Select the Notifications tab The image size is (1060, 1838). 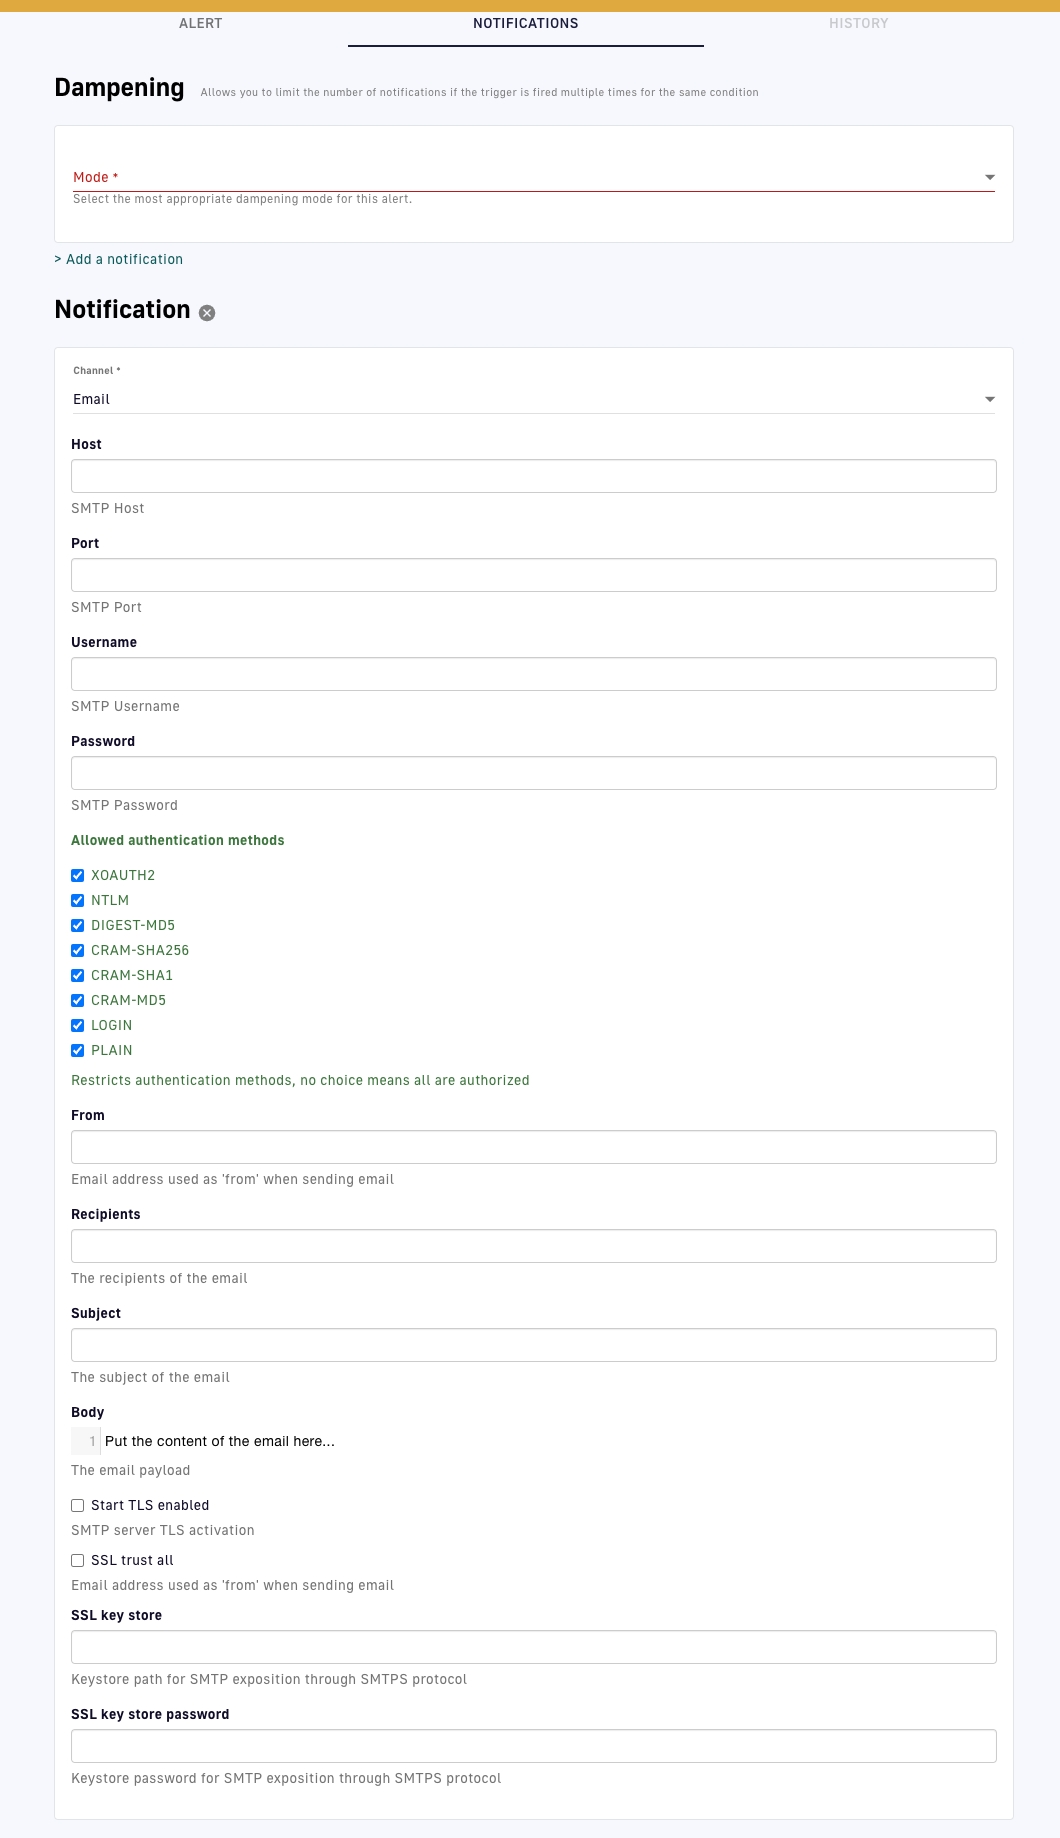click(x=525, y=23)
